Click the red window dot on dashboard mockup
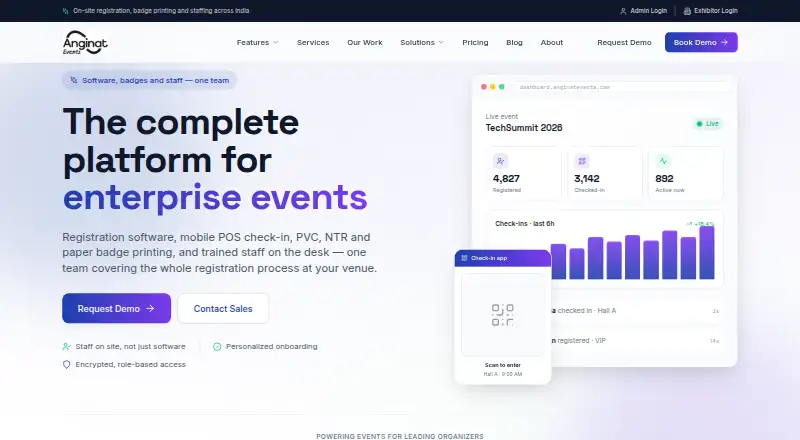The width and height of the screenshot is (800, 440). tap(484, 87)
